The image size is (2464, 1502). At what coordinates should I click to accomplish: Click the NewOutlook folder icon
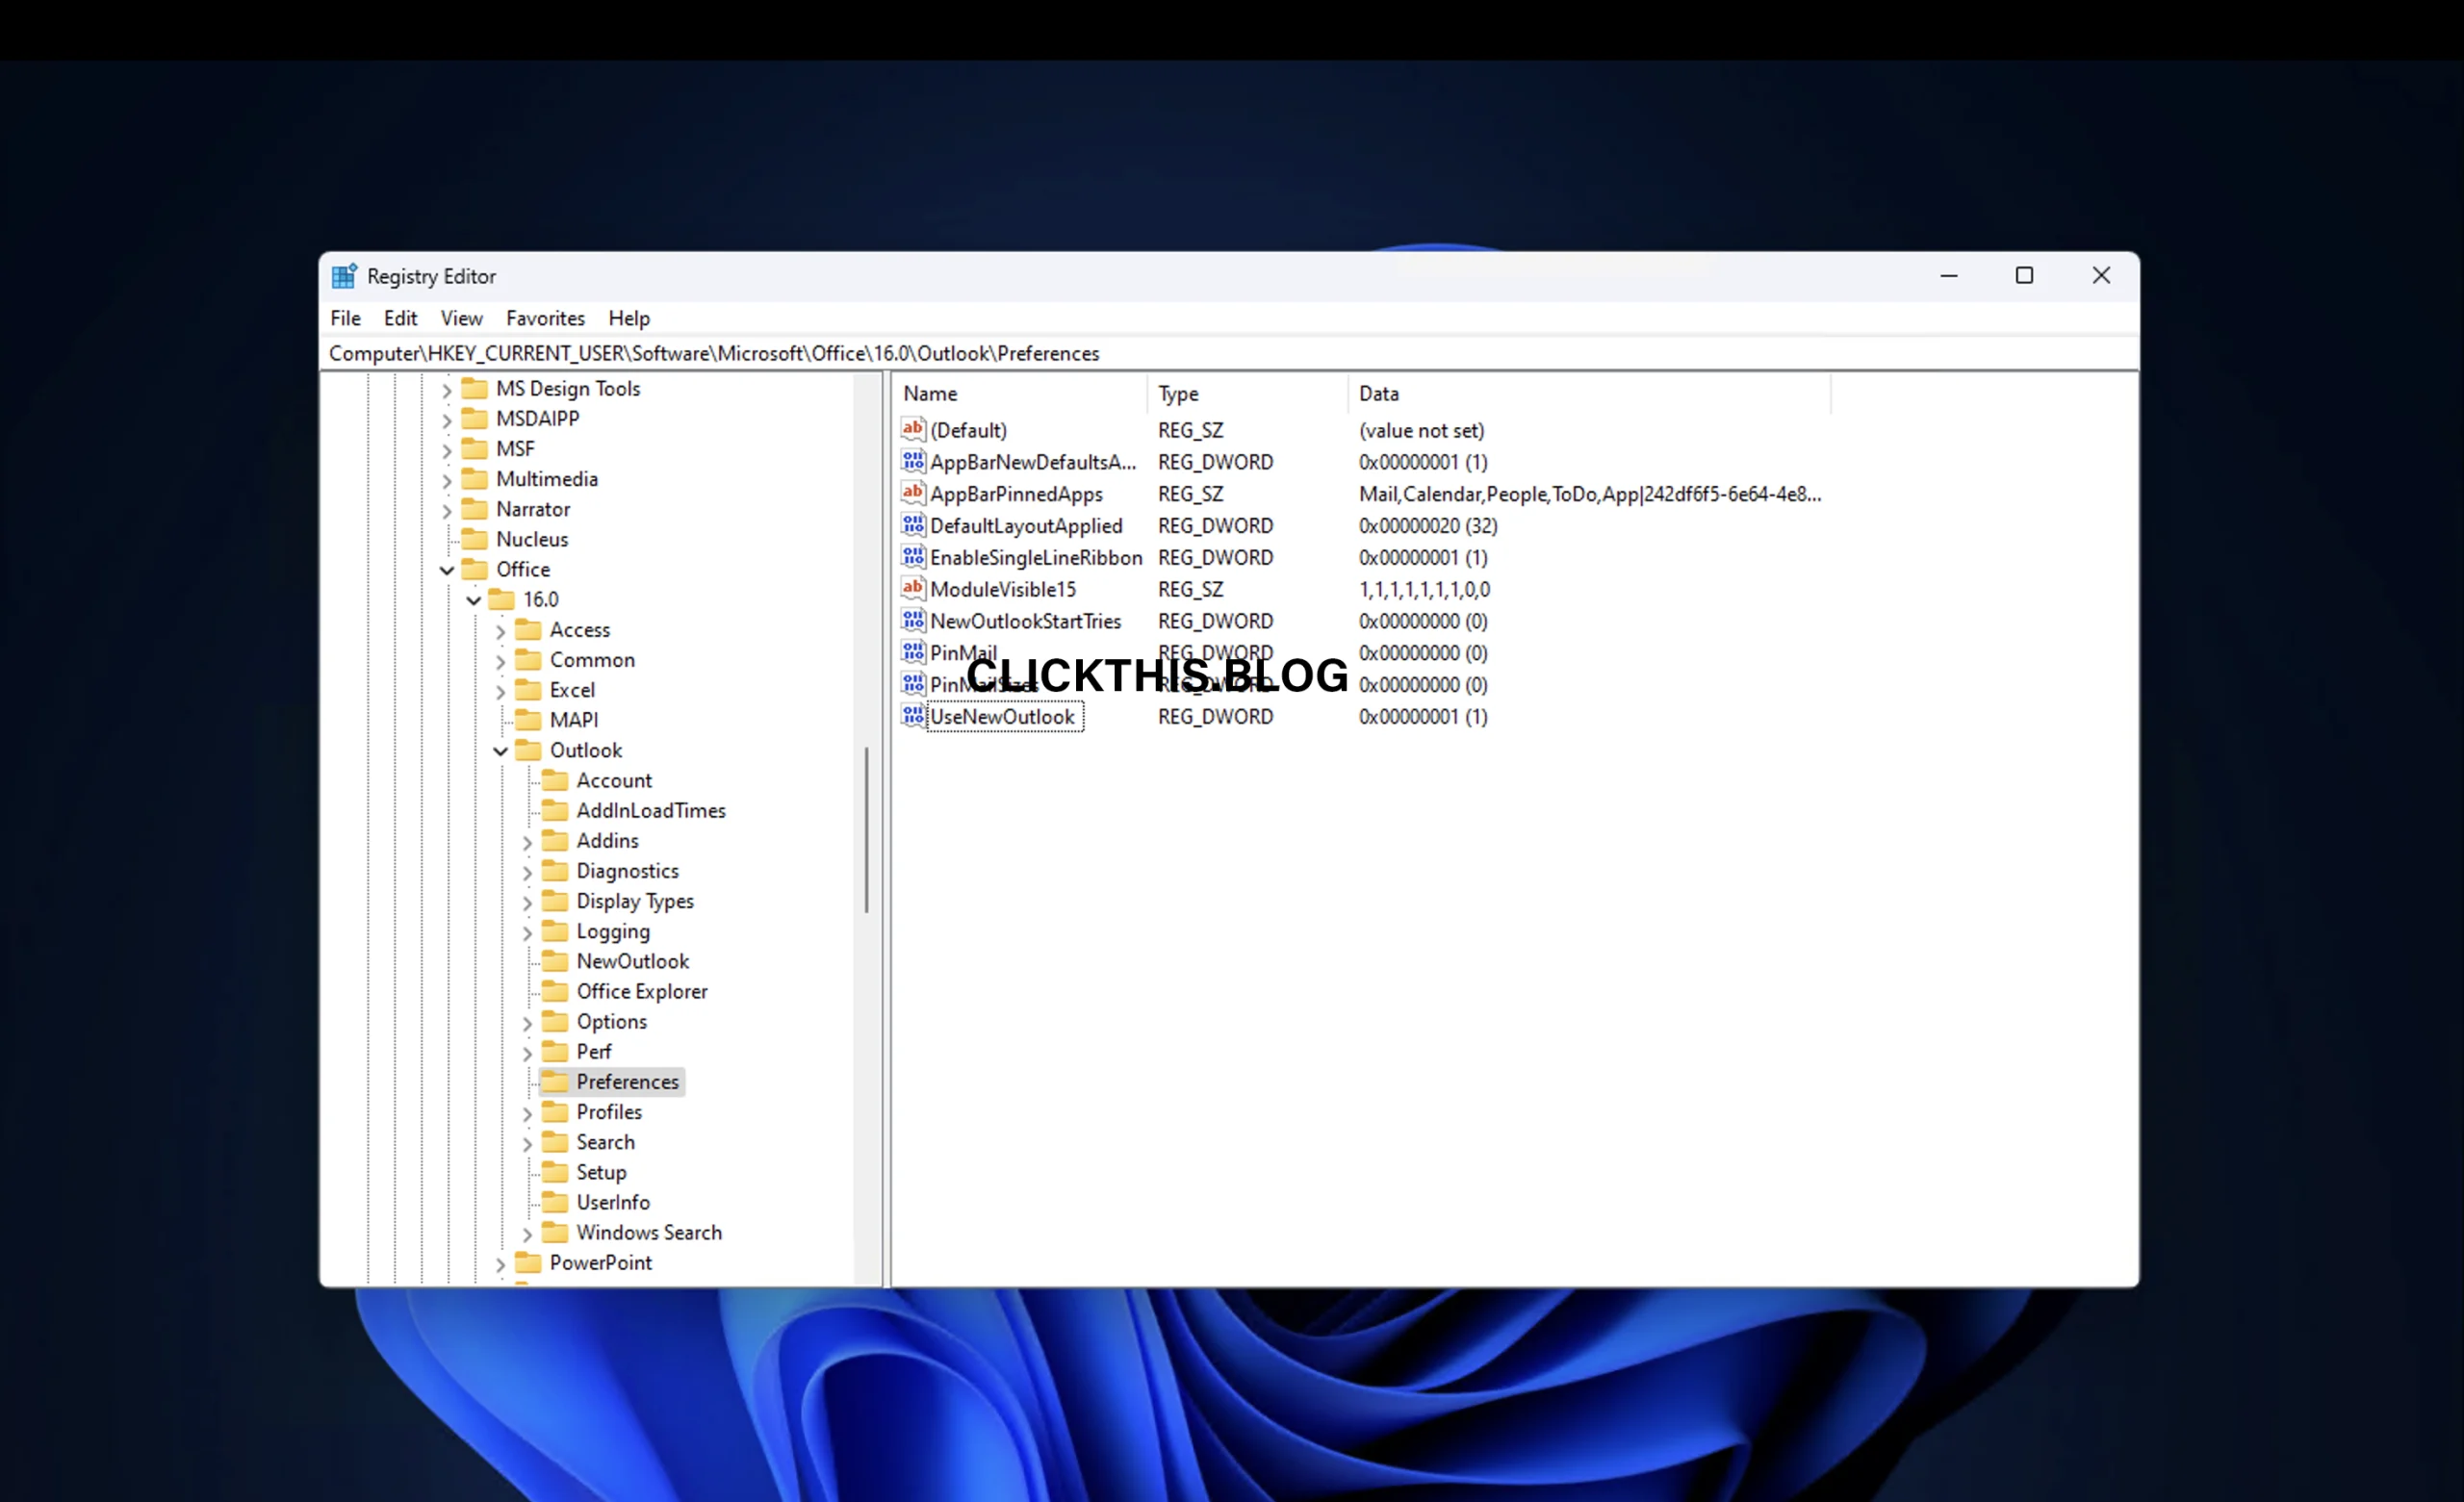pos(555,961)
